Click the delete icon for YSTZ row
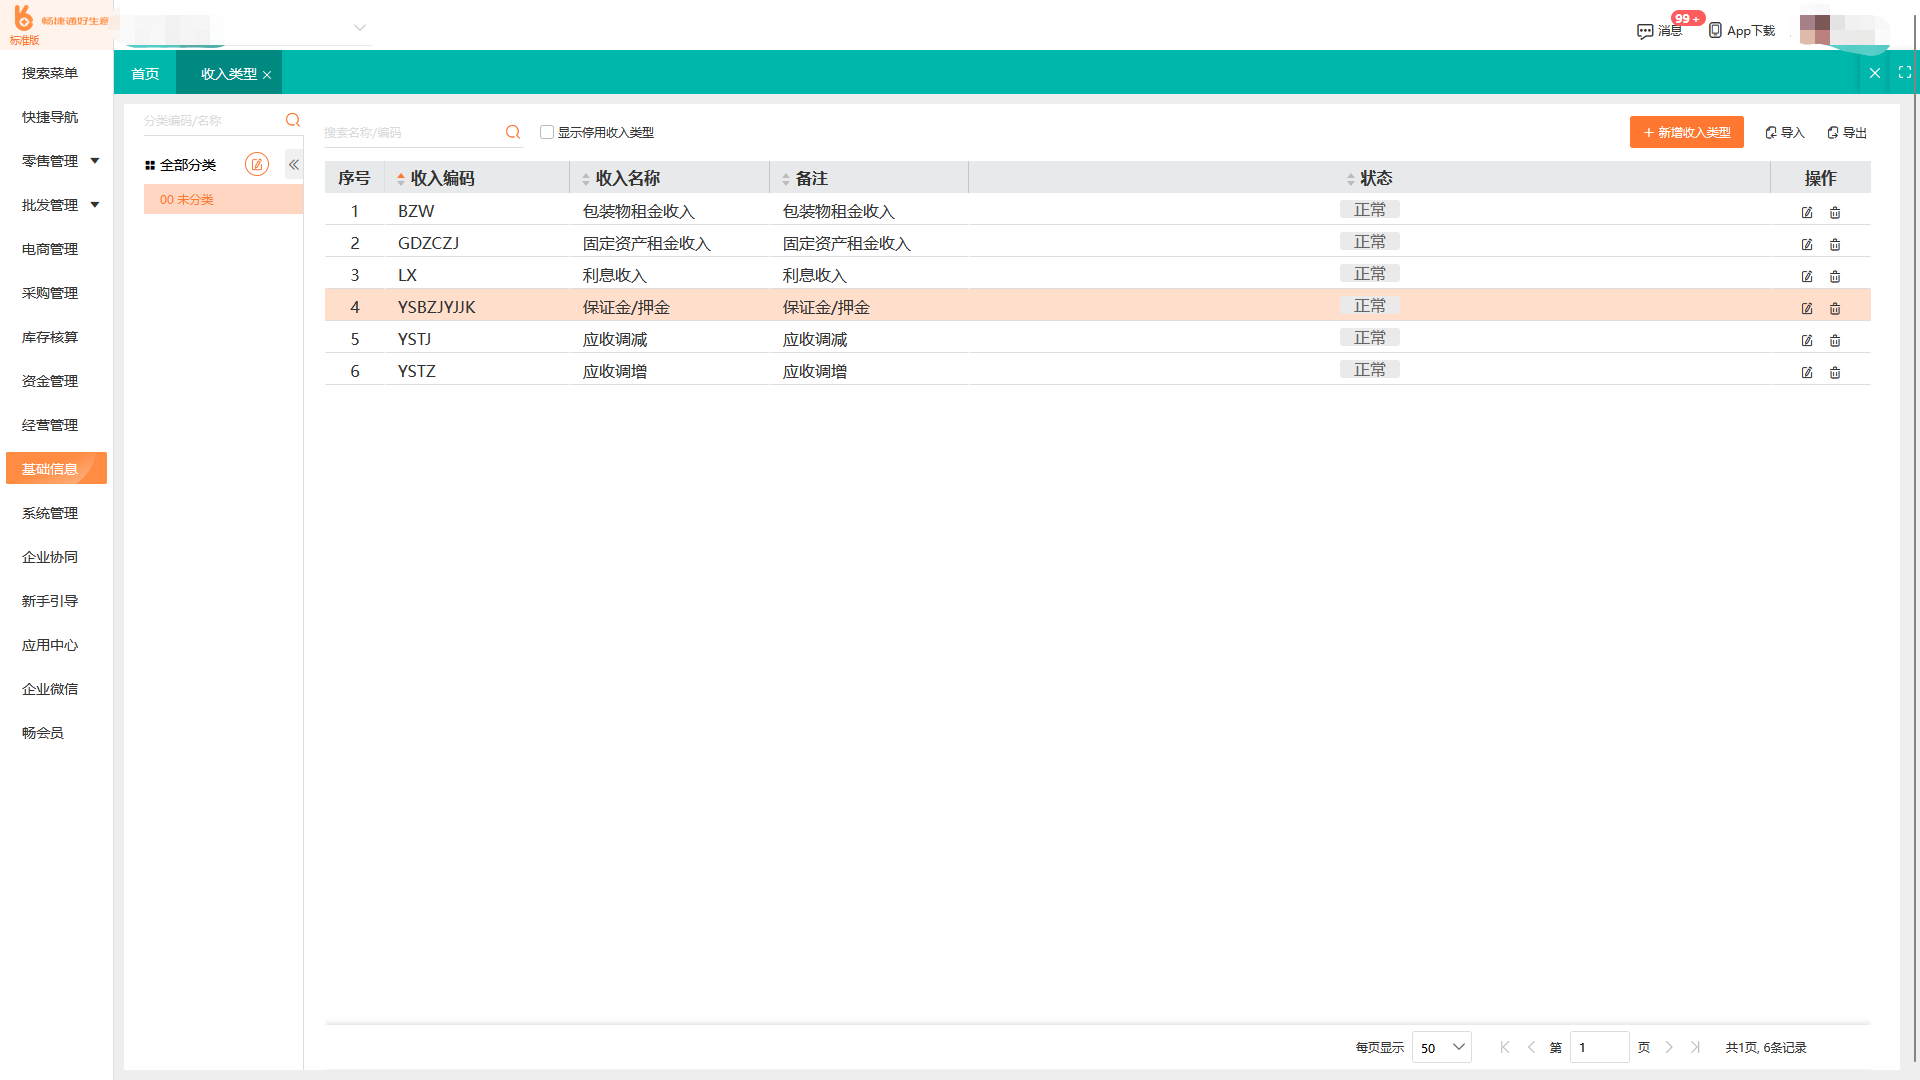Screen dimensions: 1920x1080 coord(1836,371)
